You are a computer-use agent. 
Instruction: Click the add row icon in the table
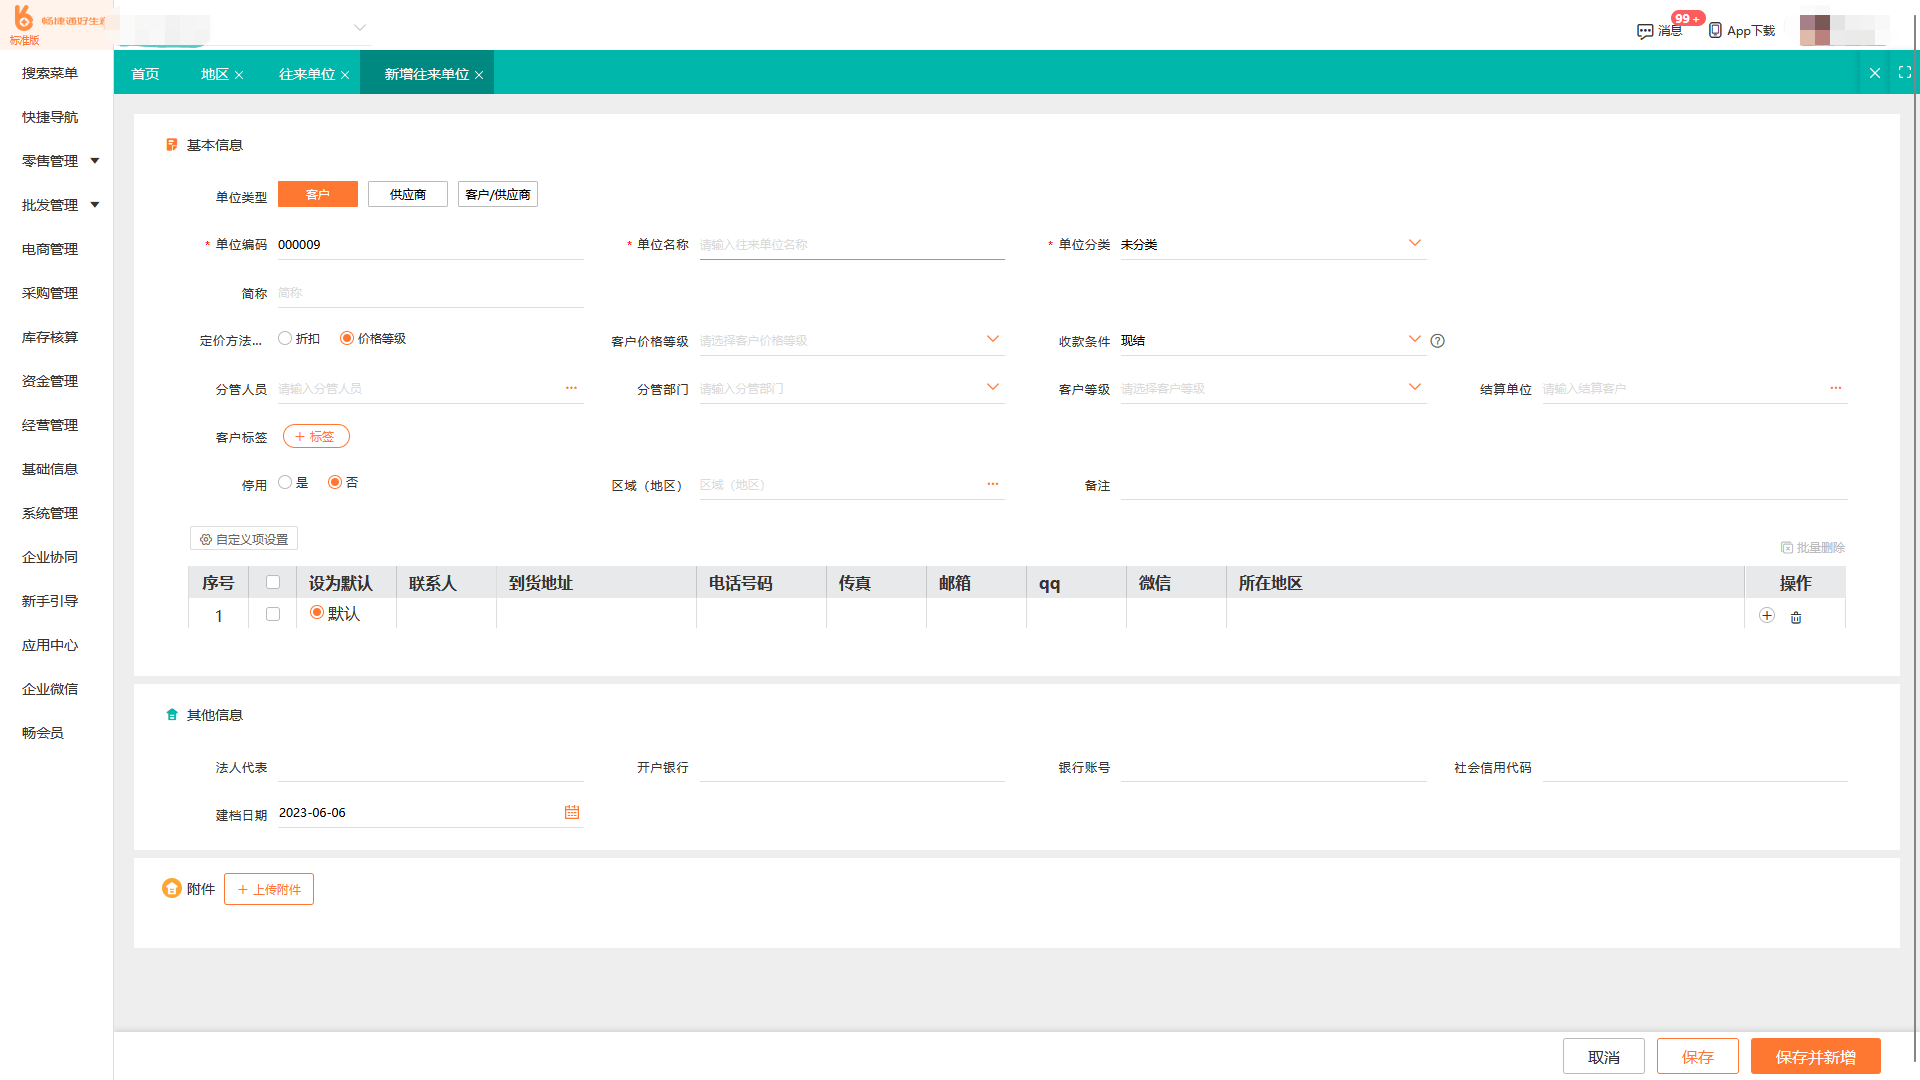[1767, 615]
